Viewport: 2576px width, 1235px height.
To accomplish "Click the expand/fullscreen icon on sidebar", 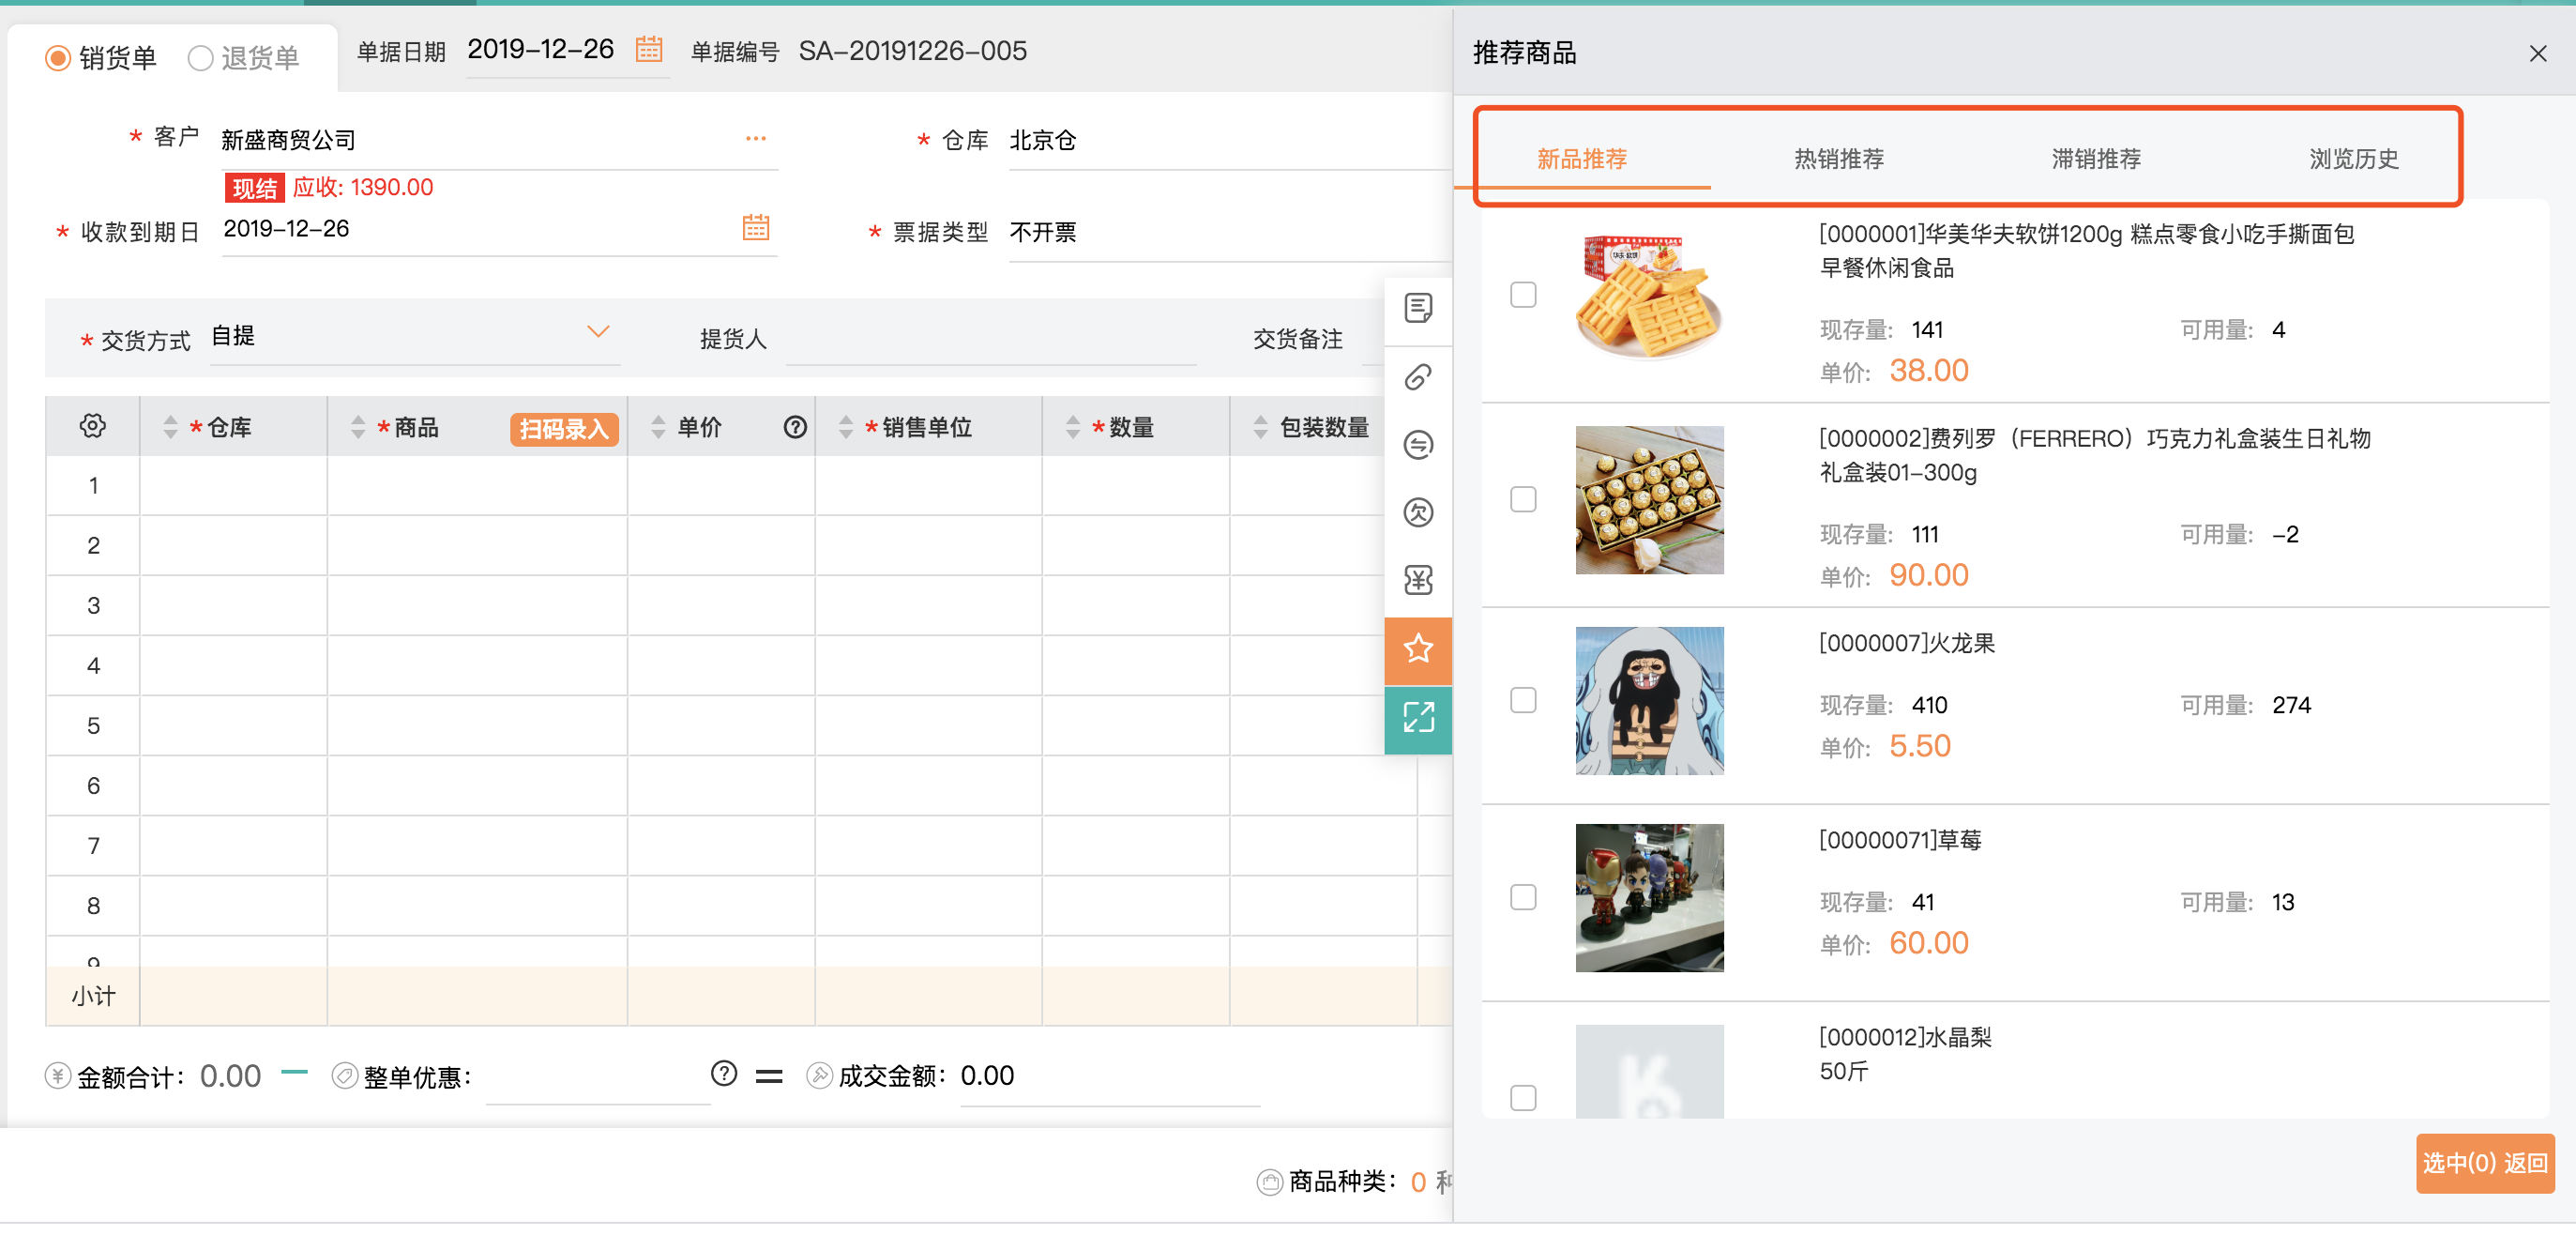I will (x=1417, y=719).
